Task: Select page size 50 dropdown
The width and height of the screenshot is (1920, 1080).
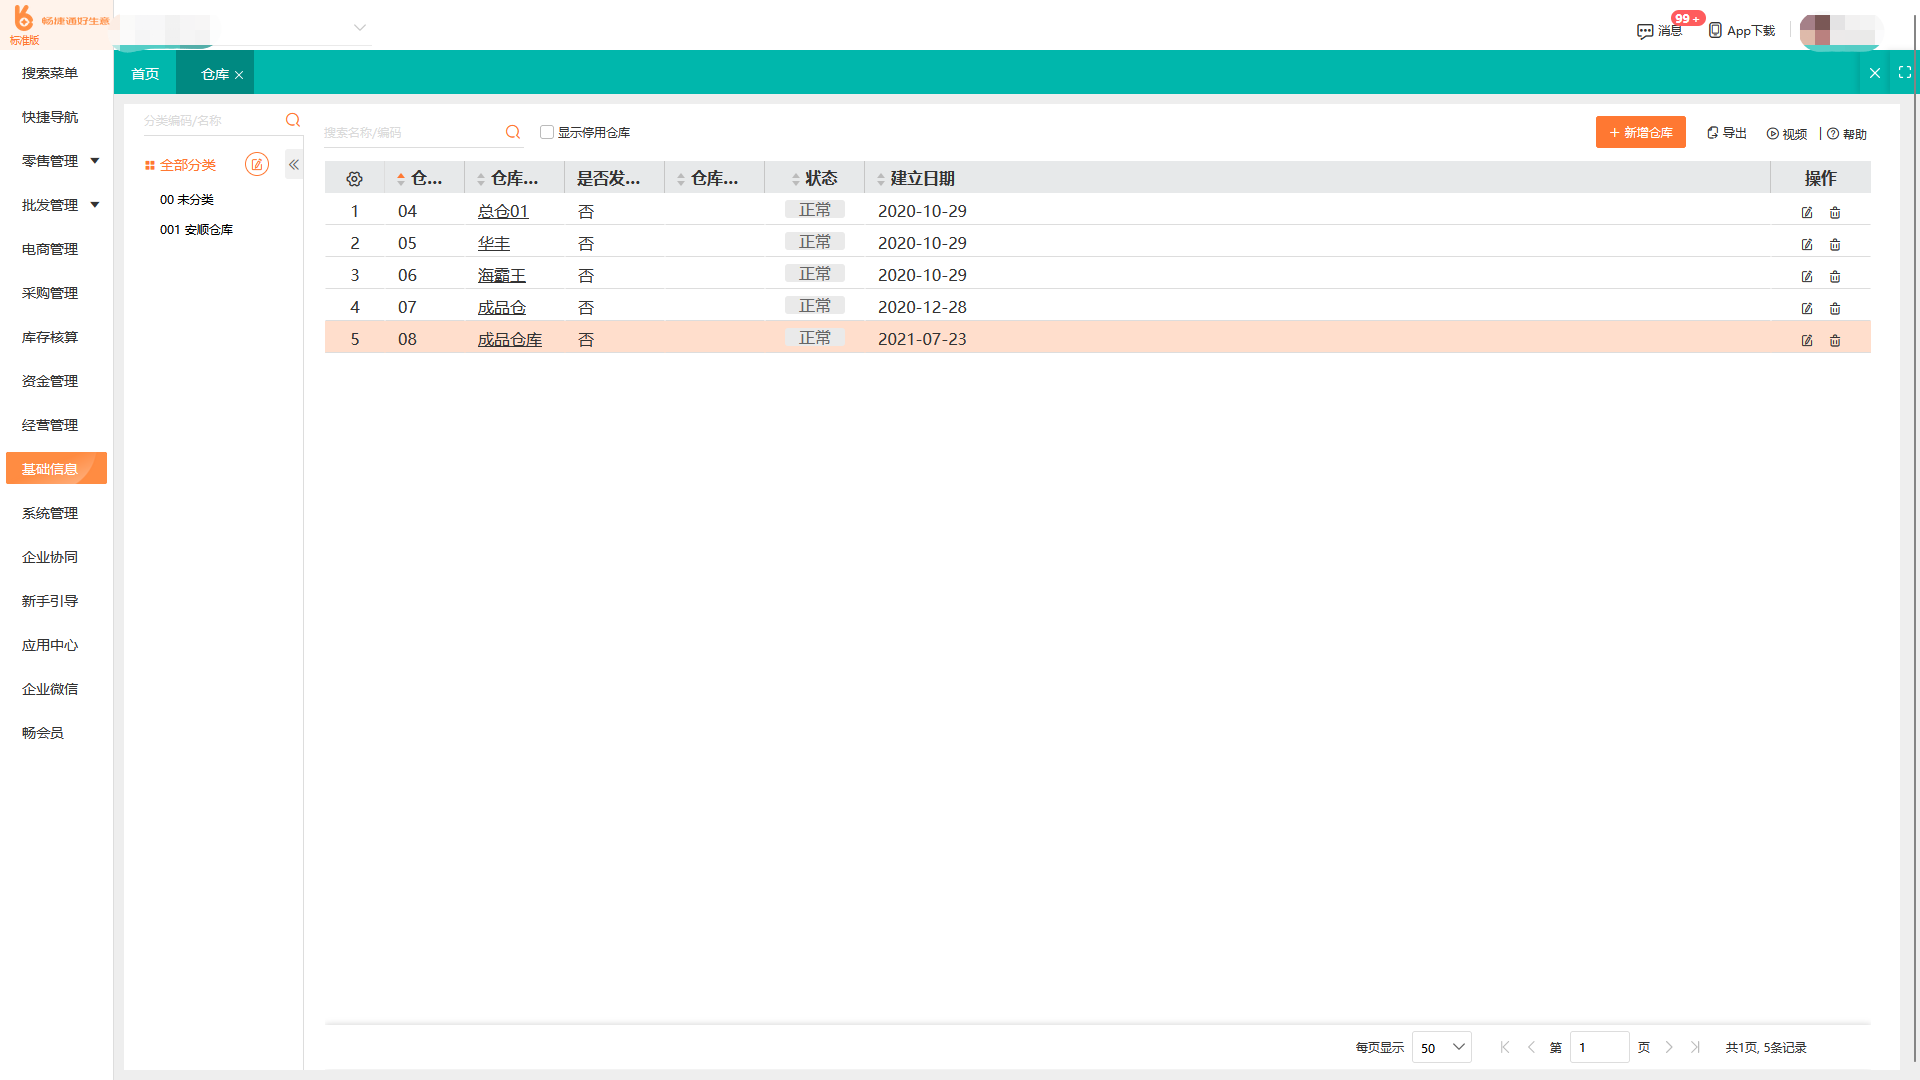Action: (1440, 1047)
